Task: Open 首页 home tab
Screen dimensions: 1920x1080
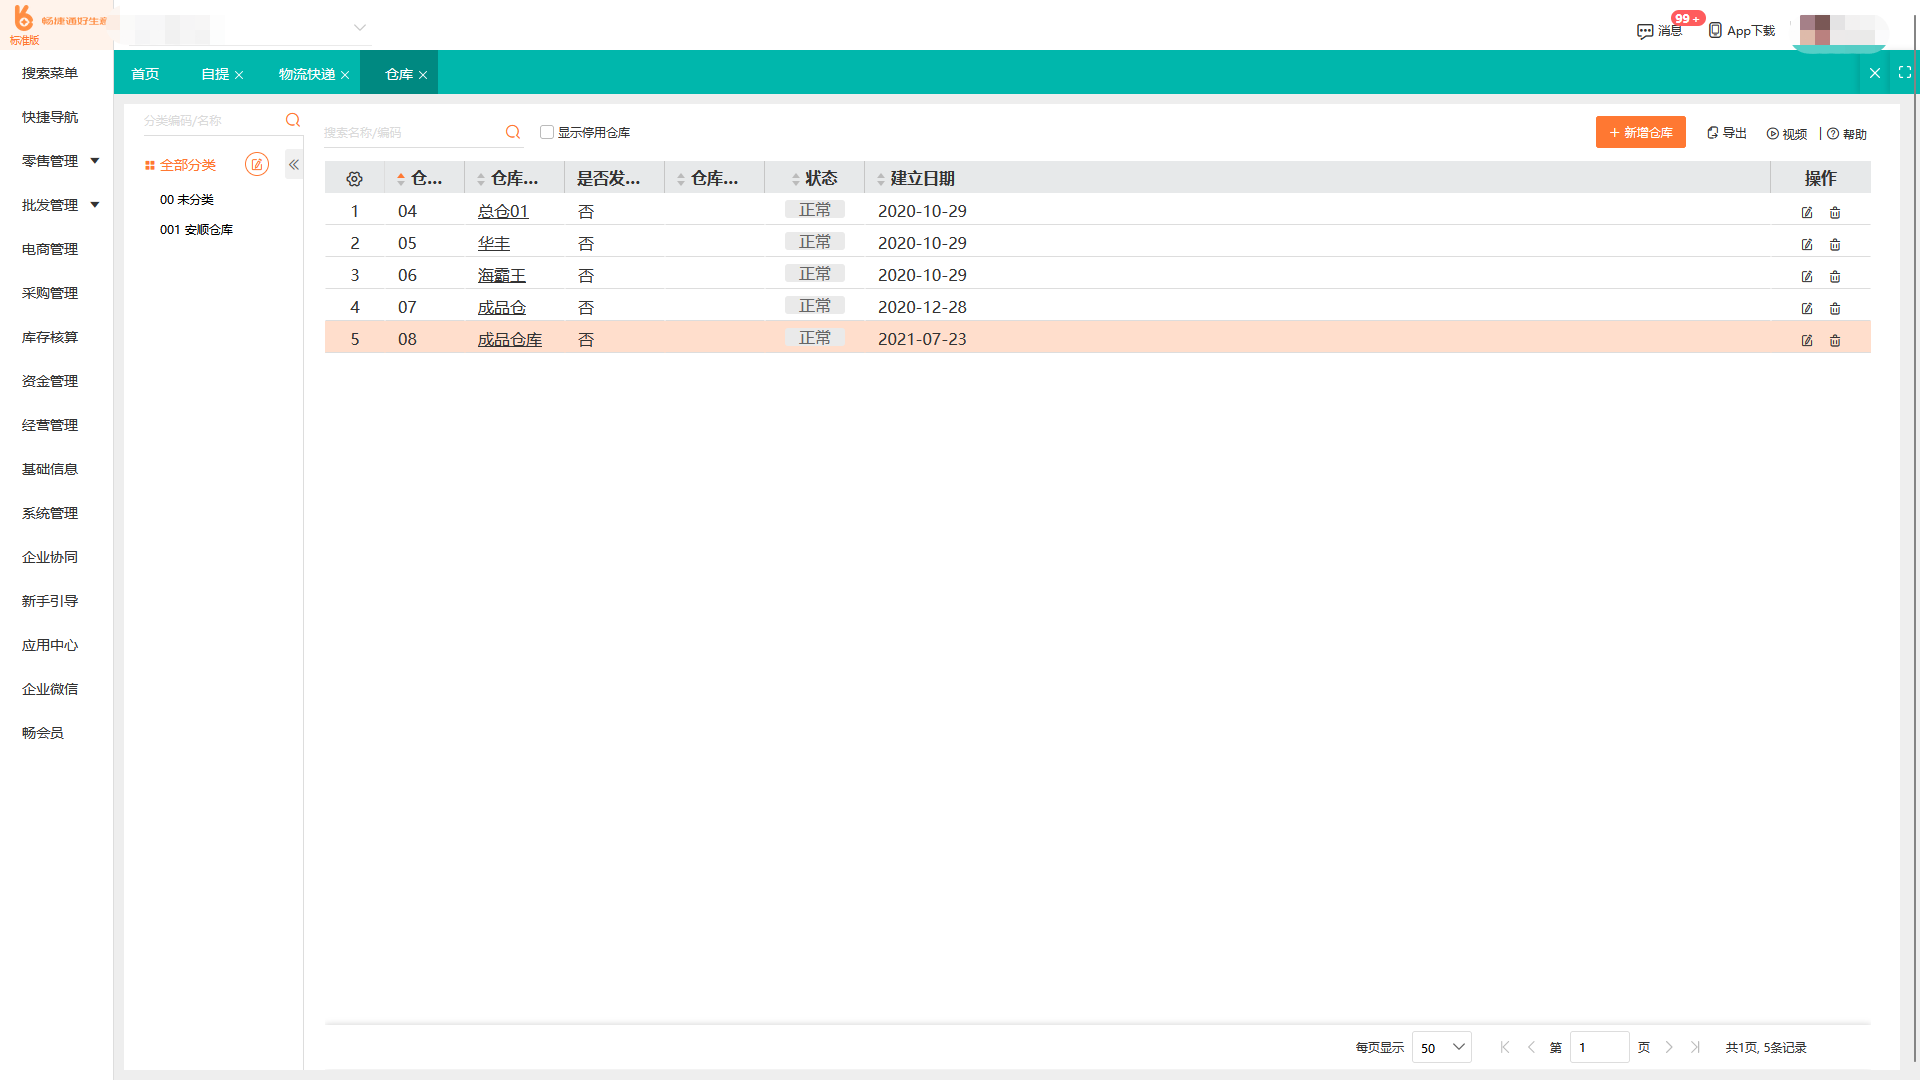Action: click(x=144, y=74)
